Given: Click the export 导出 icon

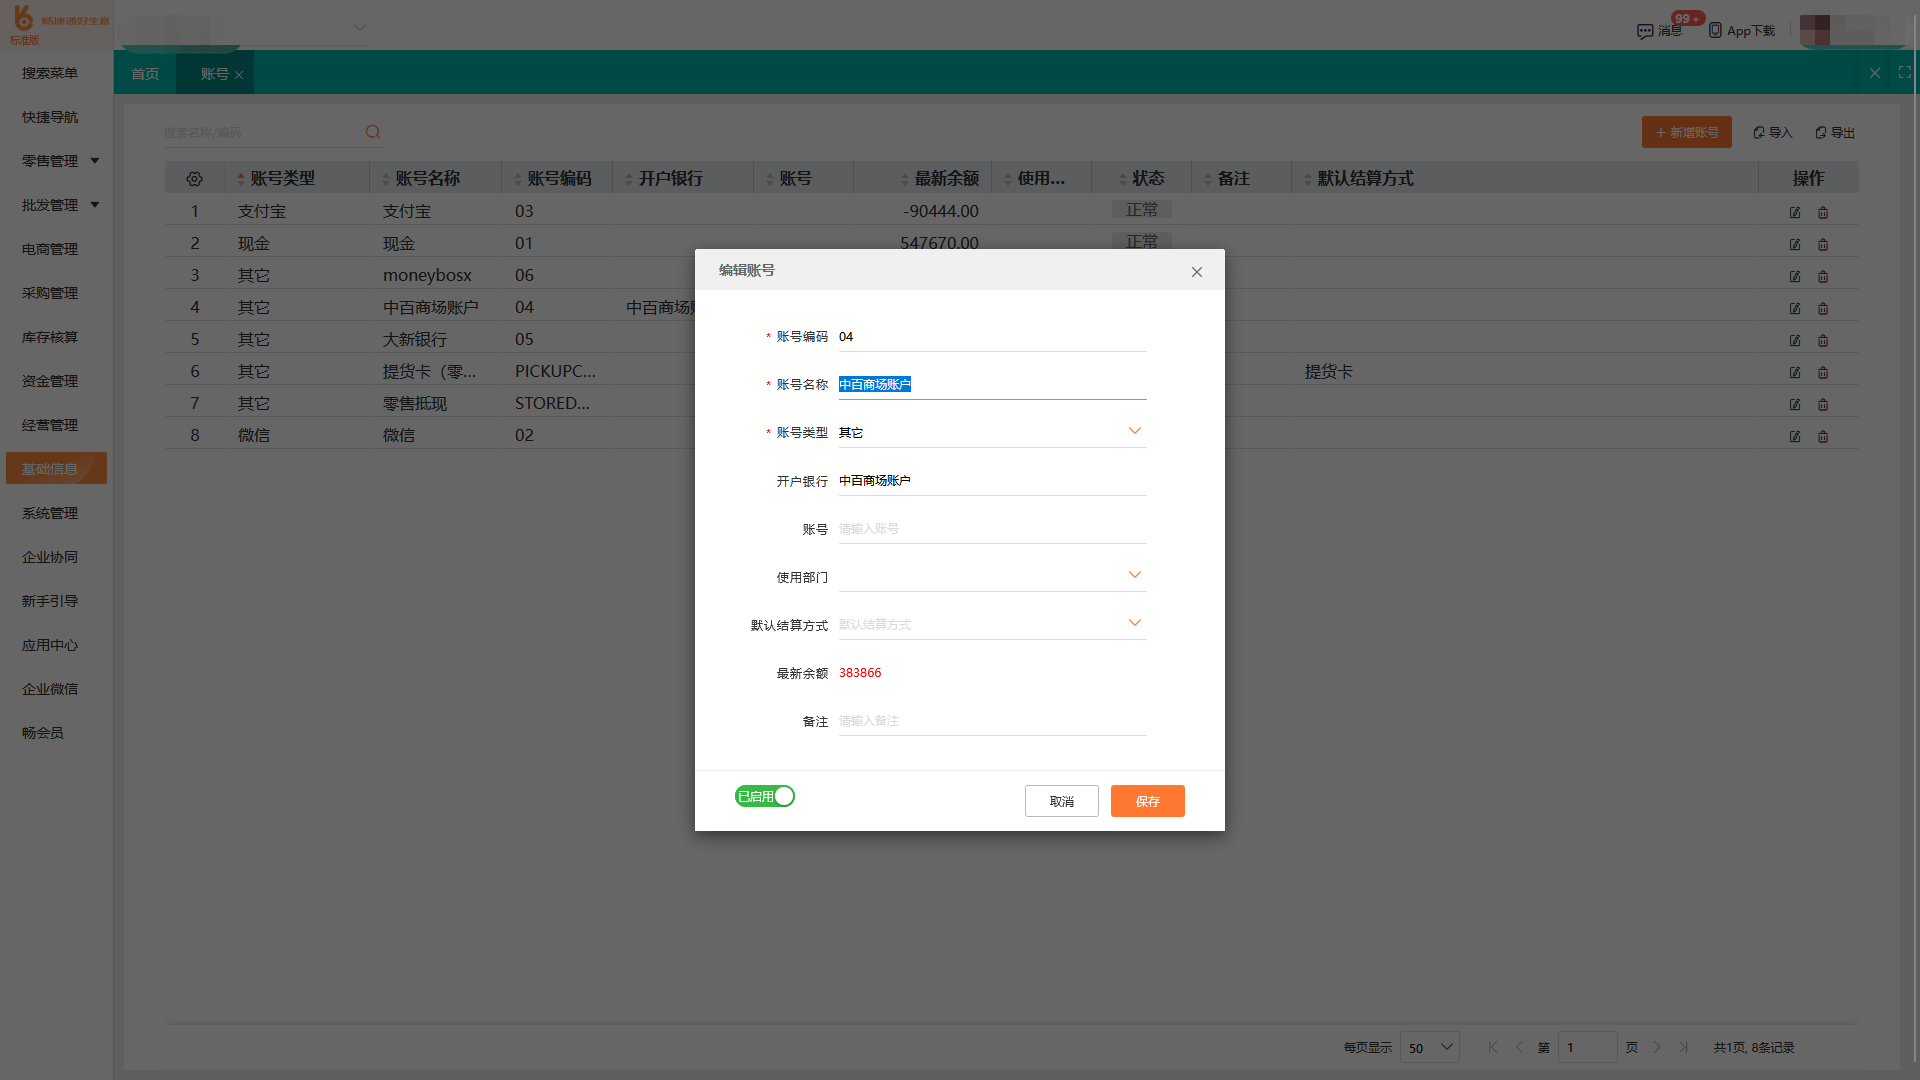Looking at the screenshot, I should [x=1836, y=132].
